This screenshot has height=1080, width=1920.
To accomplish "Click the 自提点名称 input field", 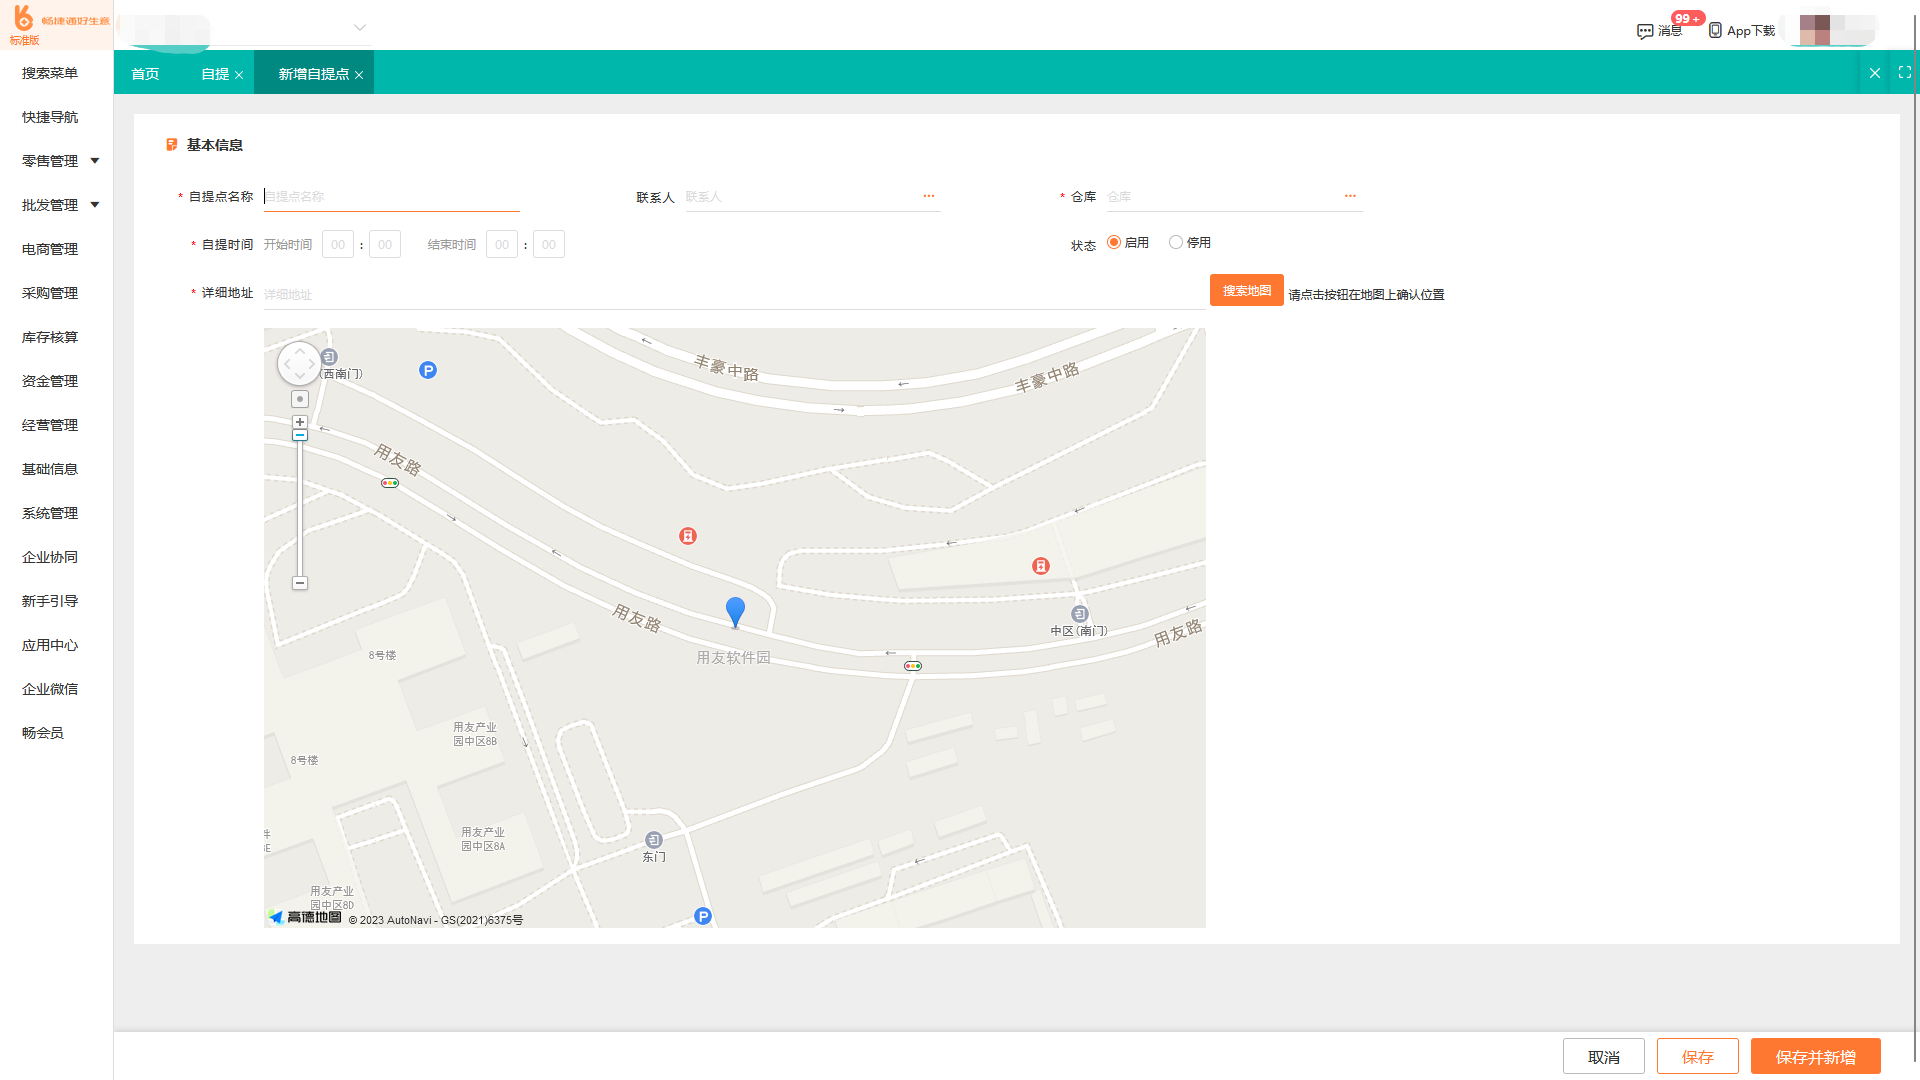I will tap(390, 196).
